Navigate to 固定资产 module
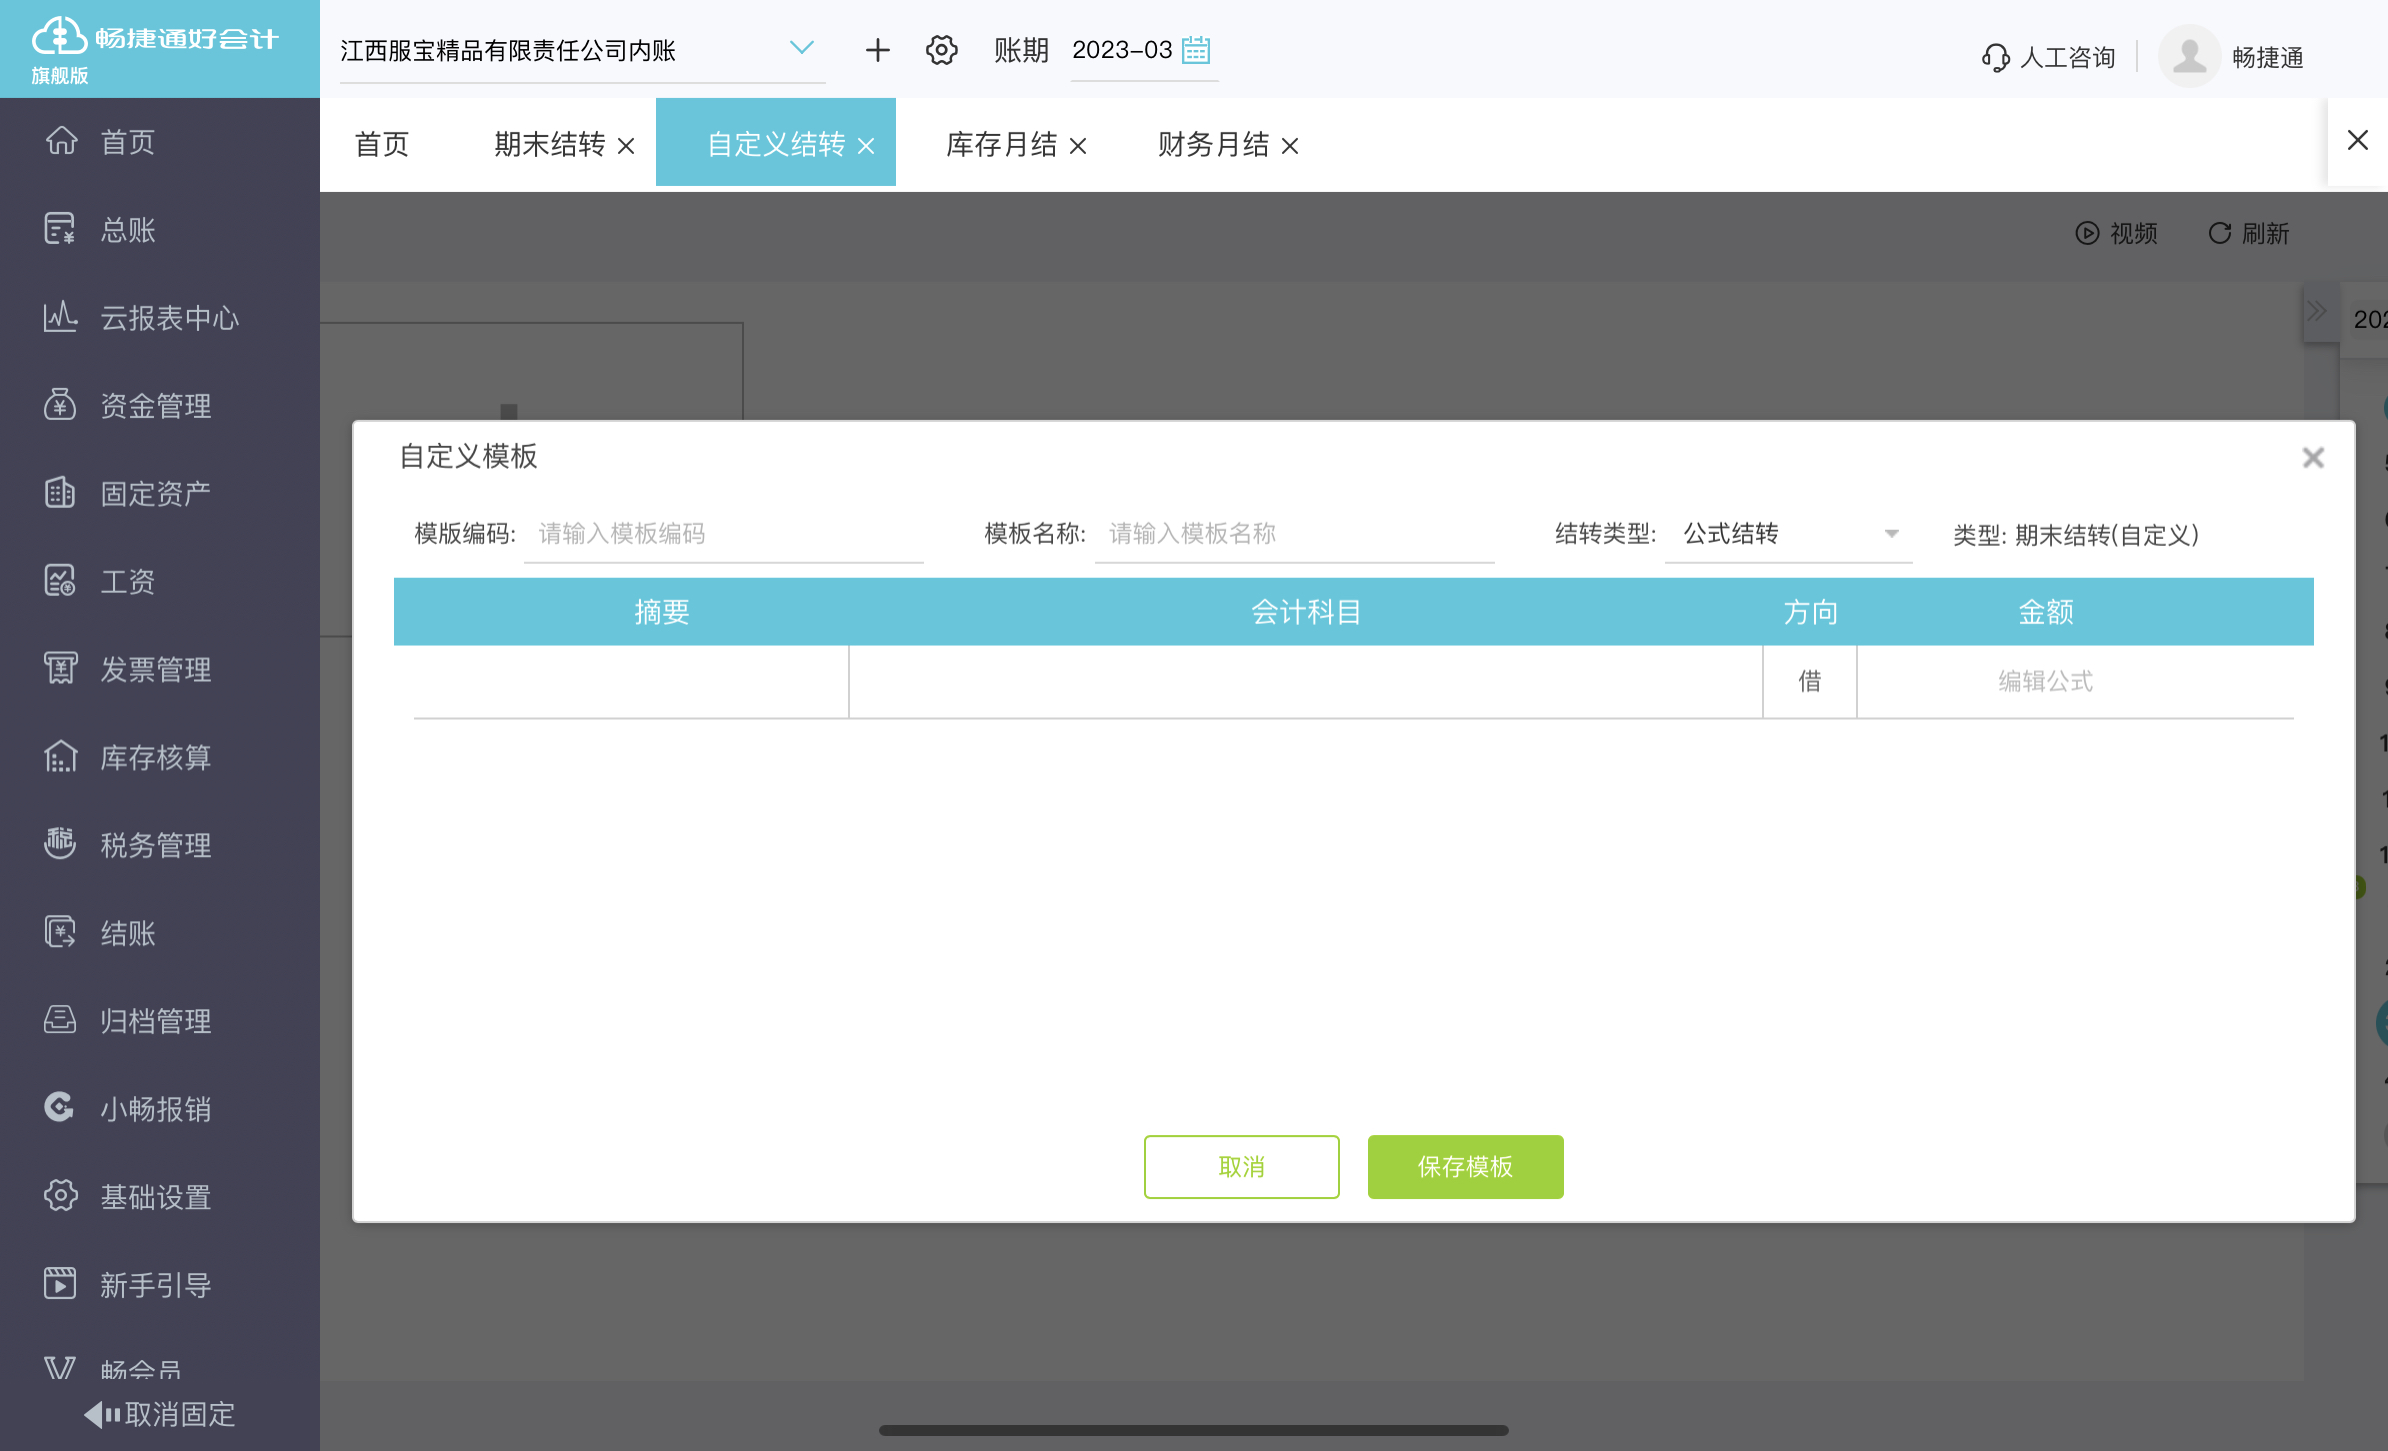 (x=155, y=493)
